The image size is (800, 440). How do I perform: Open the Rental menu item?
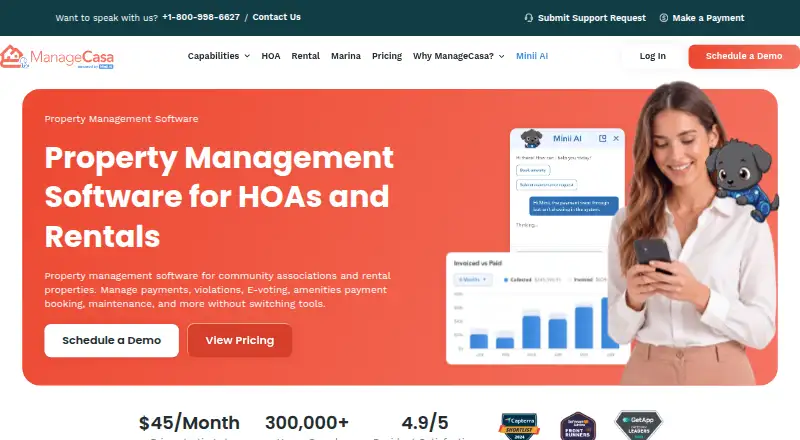coord(306,56)
